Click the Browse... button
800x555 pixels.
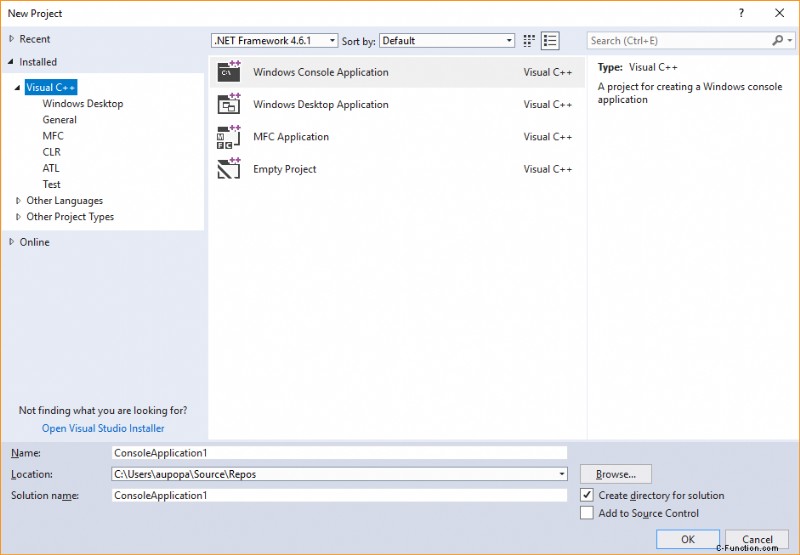tap(616, 474)
